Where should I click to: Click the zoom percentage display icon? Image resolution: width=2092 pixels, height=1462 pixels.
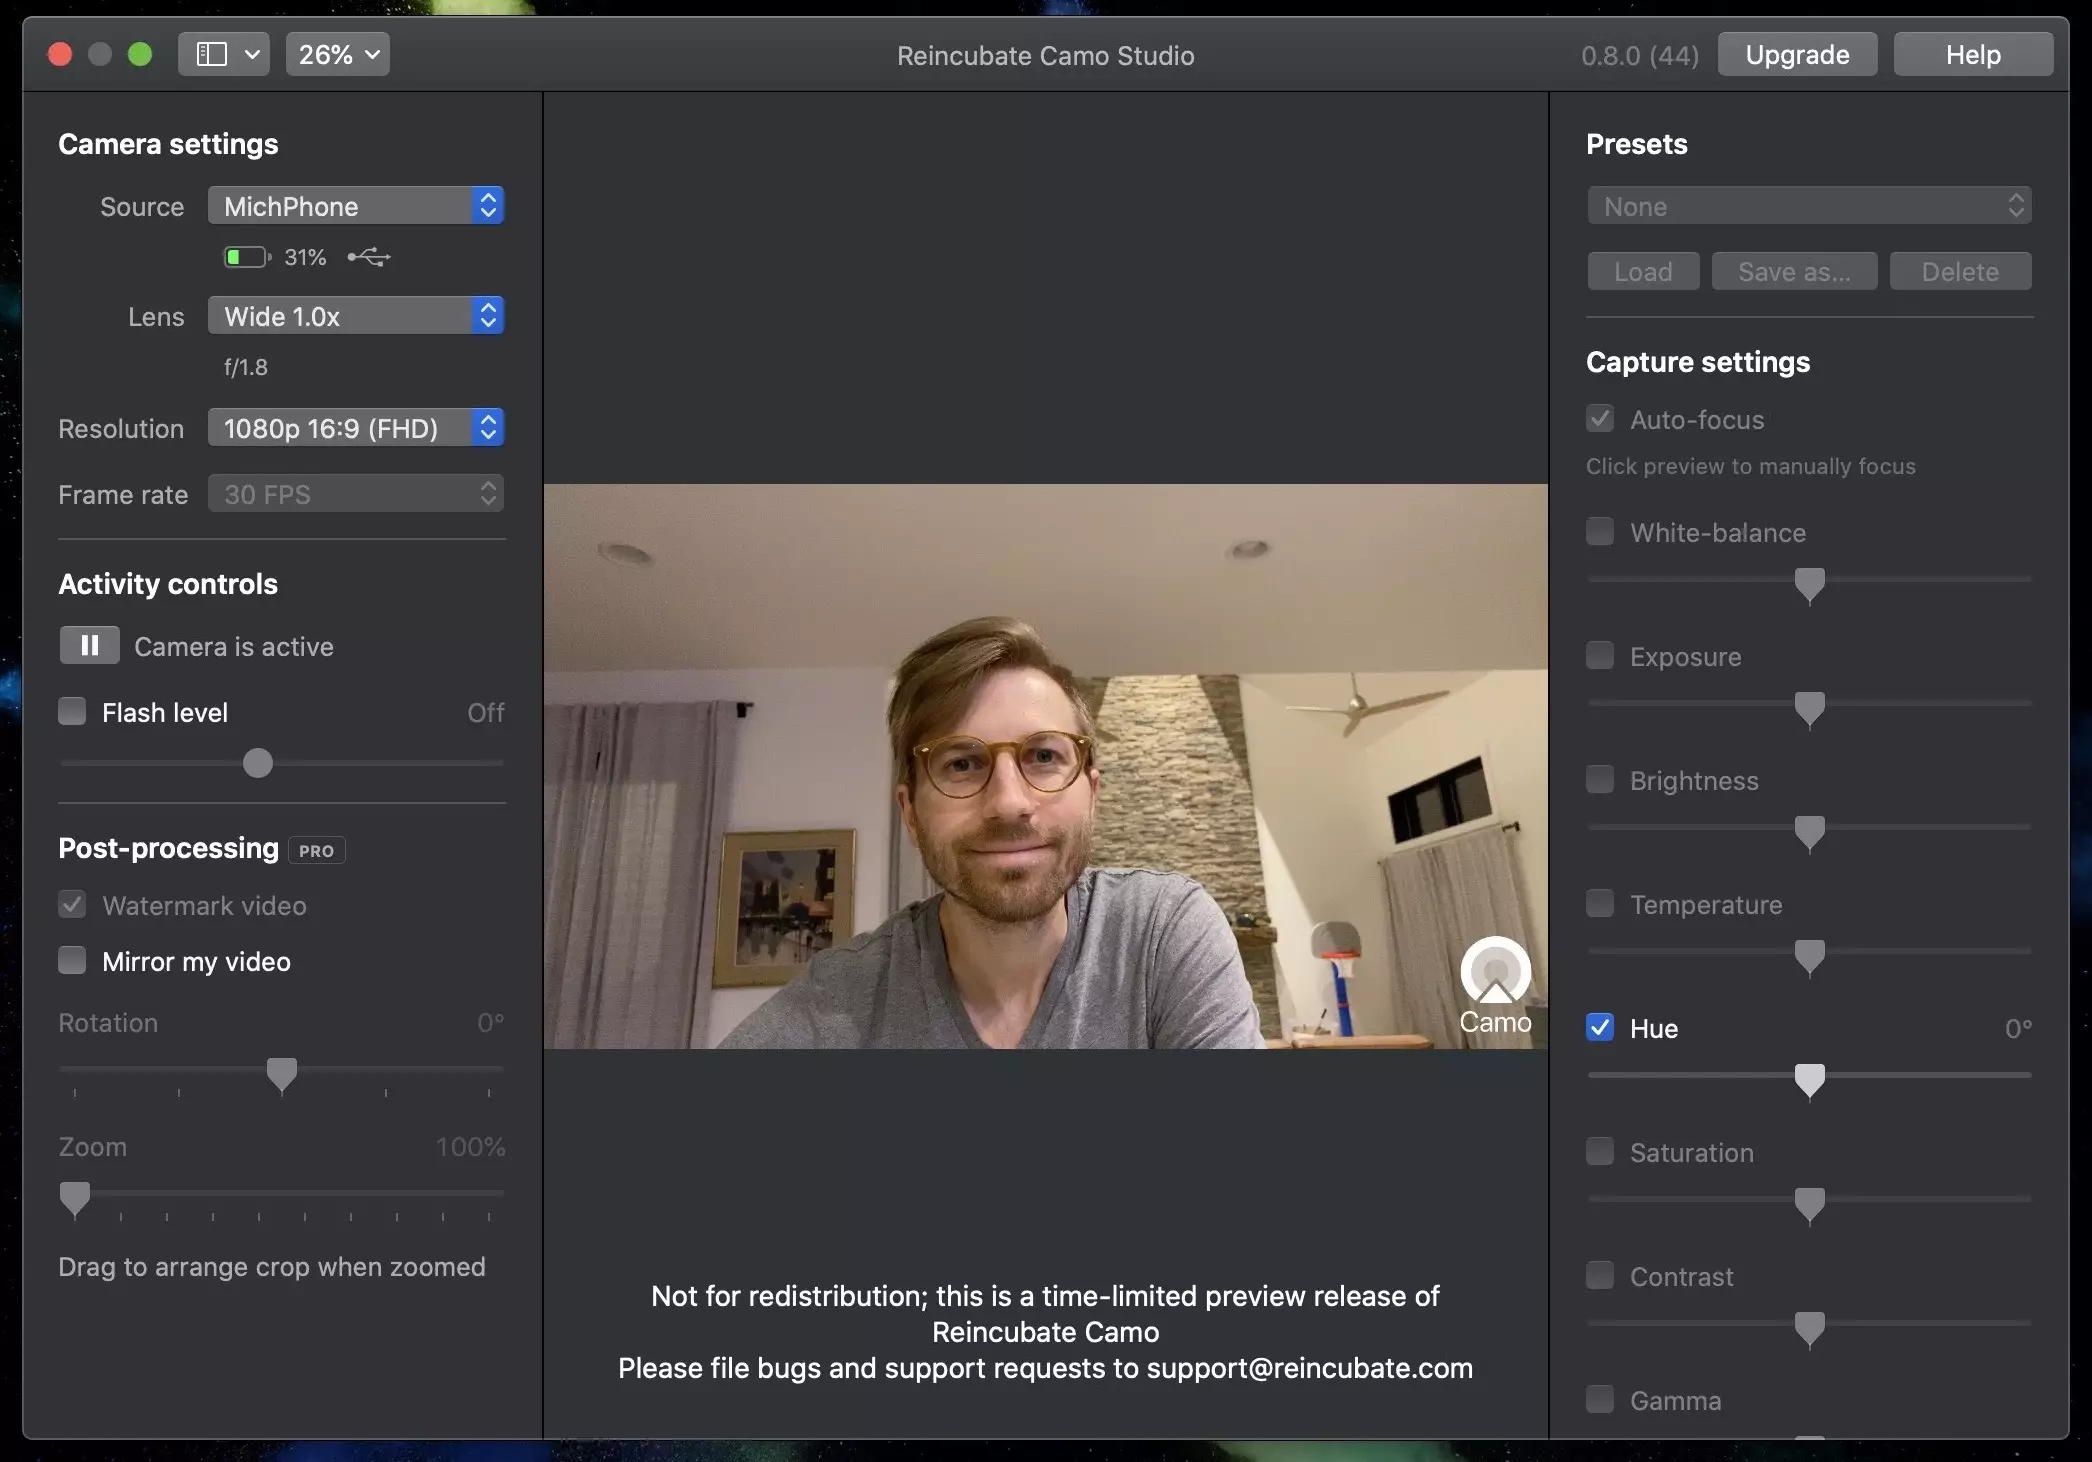tap(335, 52)
